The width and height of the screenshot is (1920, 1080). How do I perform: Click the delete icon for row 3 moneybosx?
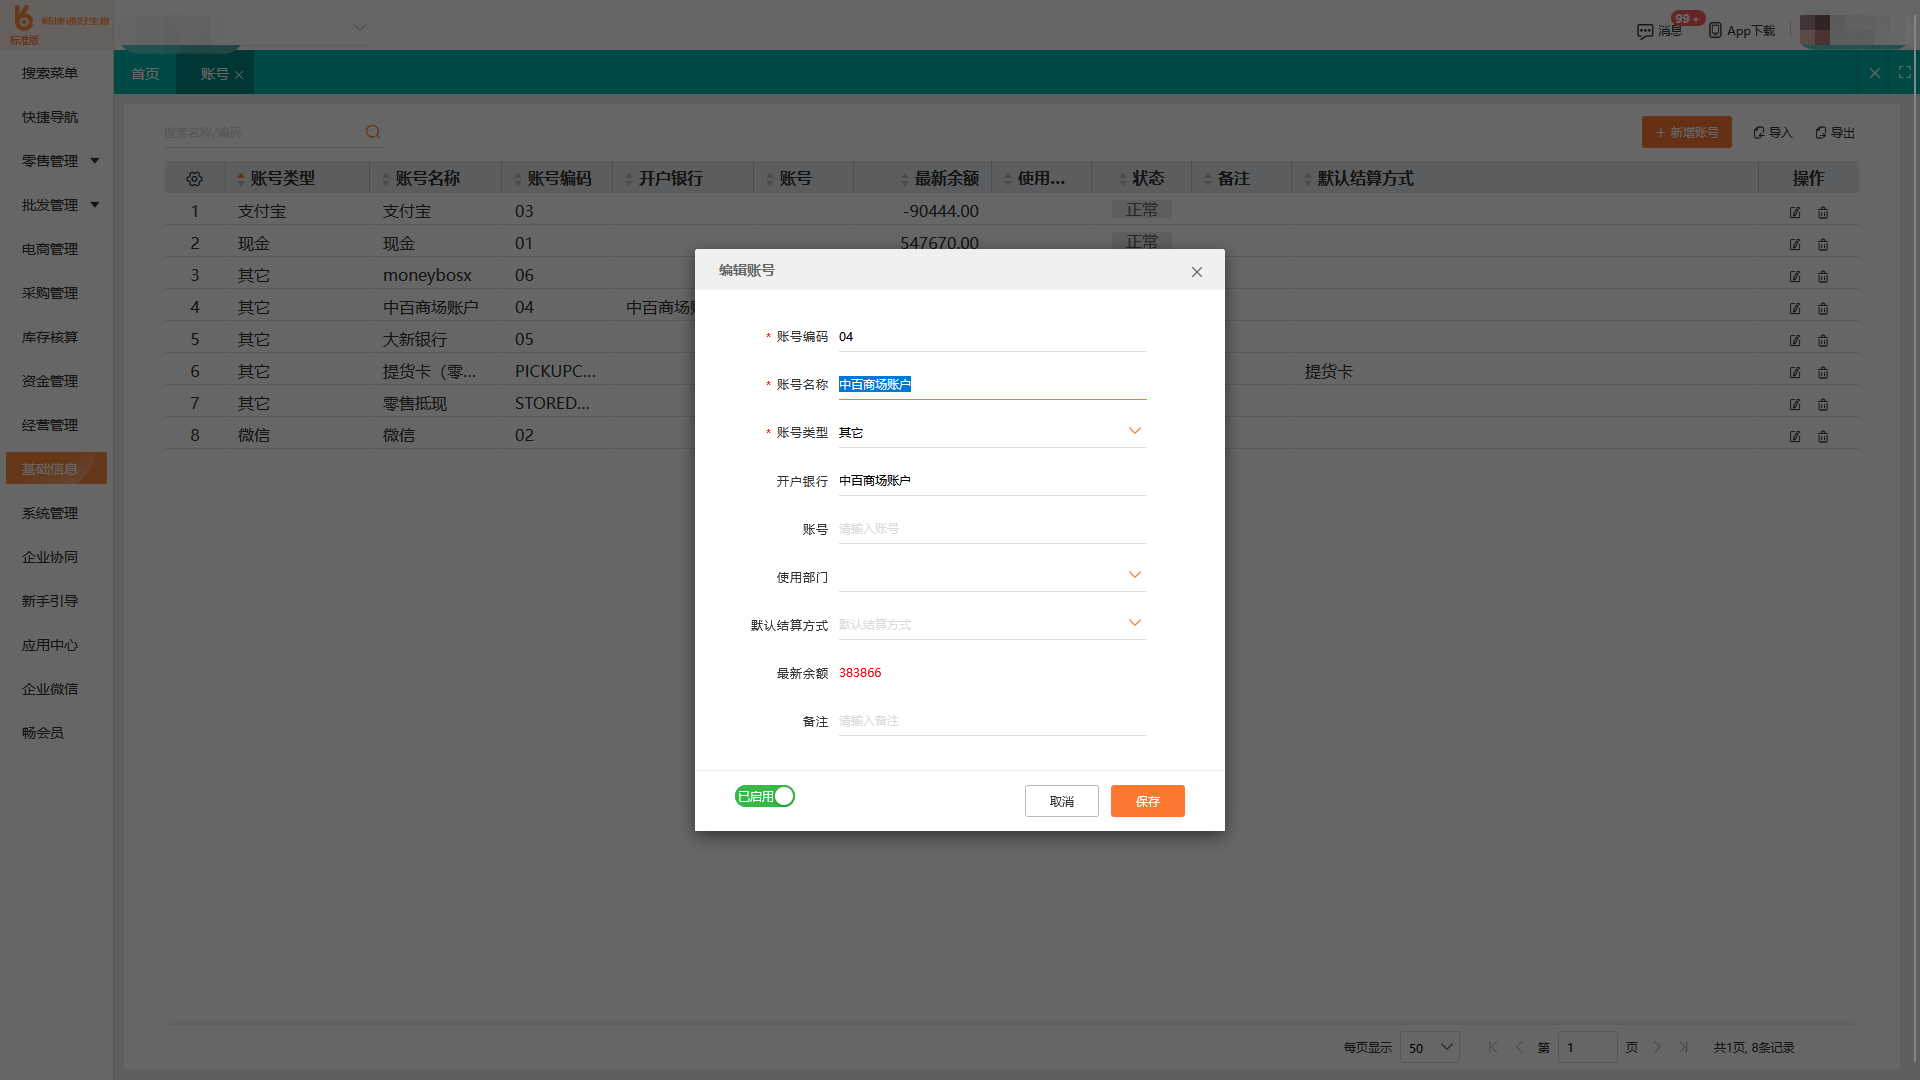pos(1824,276)
